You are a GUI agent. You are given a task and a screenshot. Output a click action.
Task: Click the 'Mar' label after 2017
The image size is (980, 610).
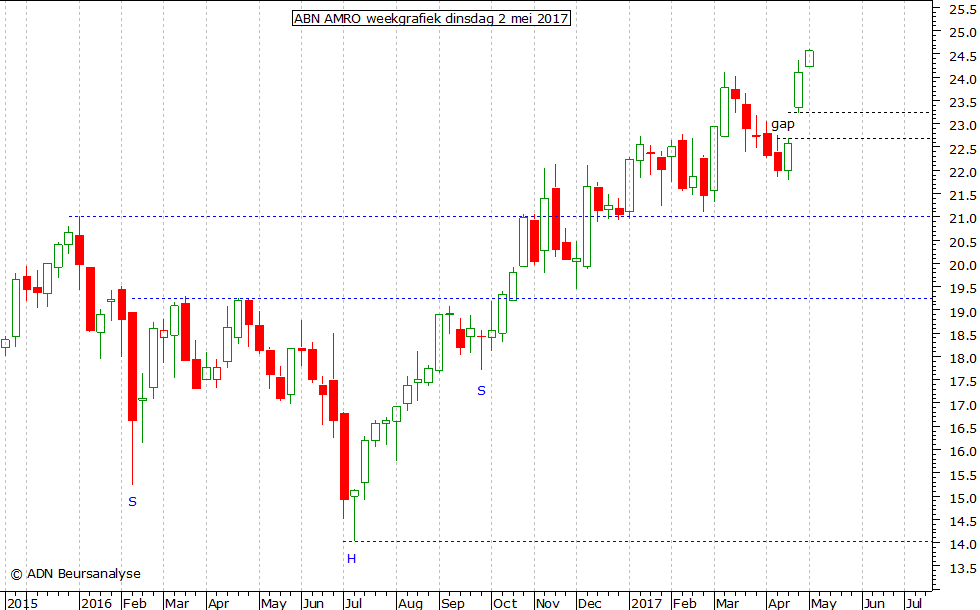727,603
